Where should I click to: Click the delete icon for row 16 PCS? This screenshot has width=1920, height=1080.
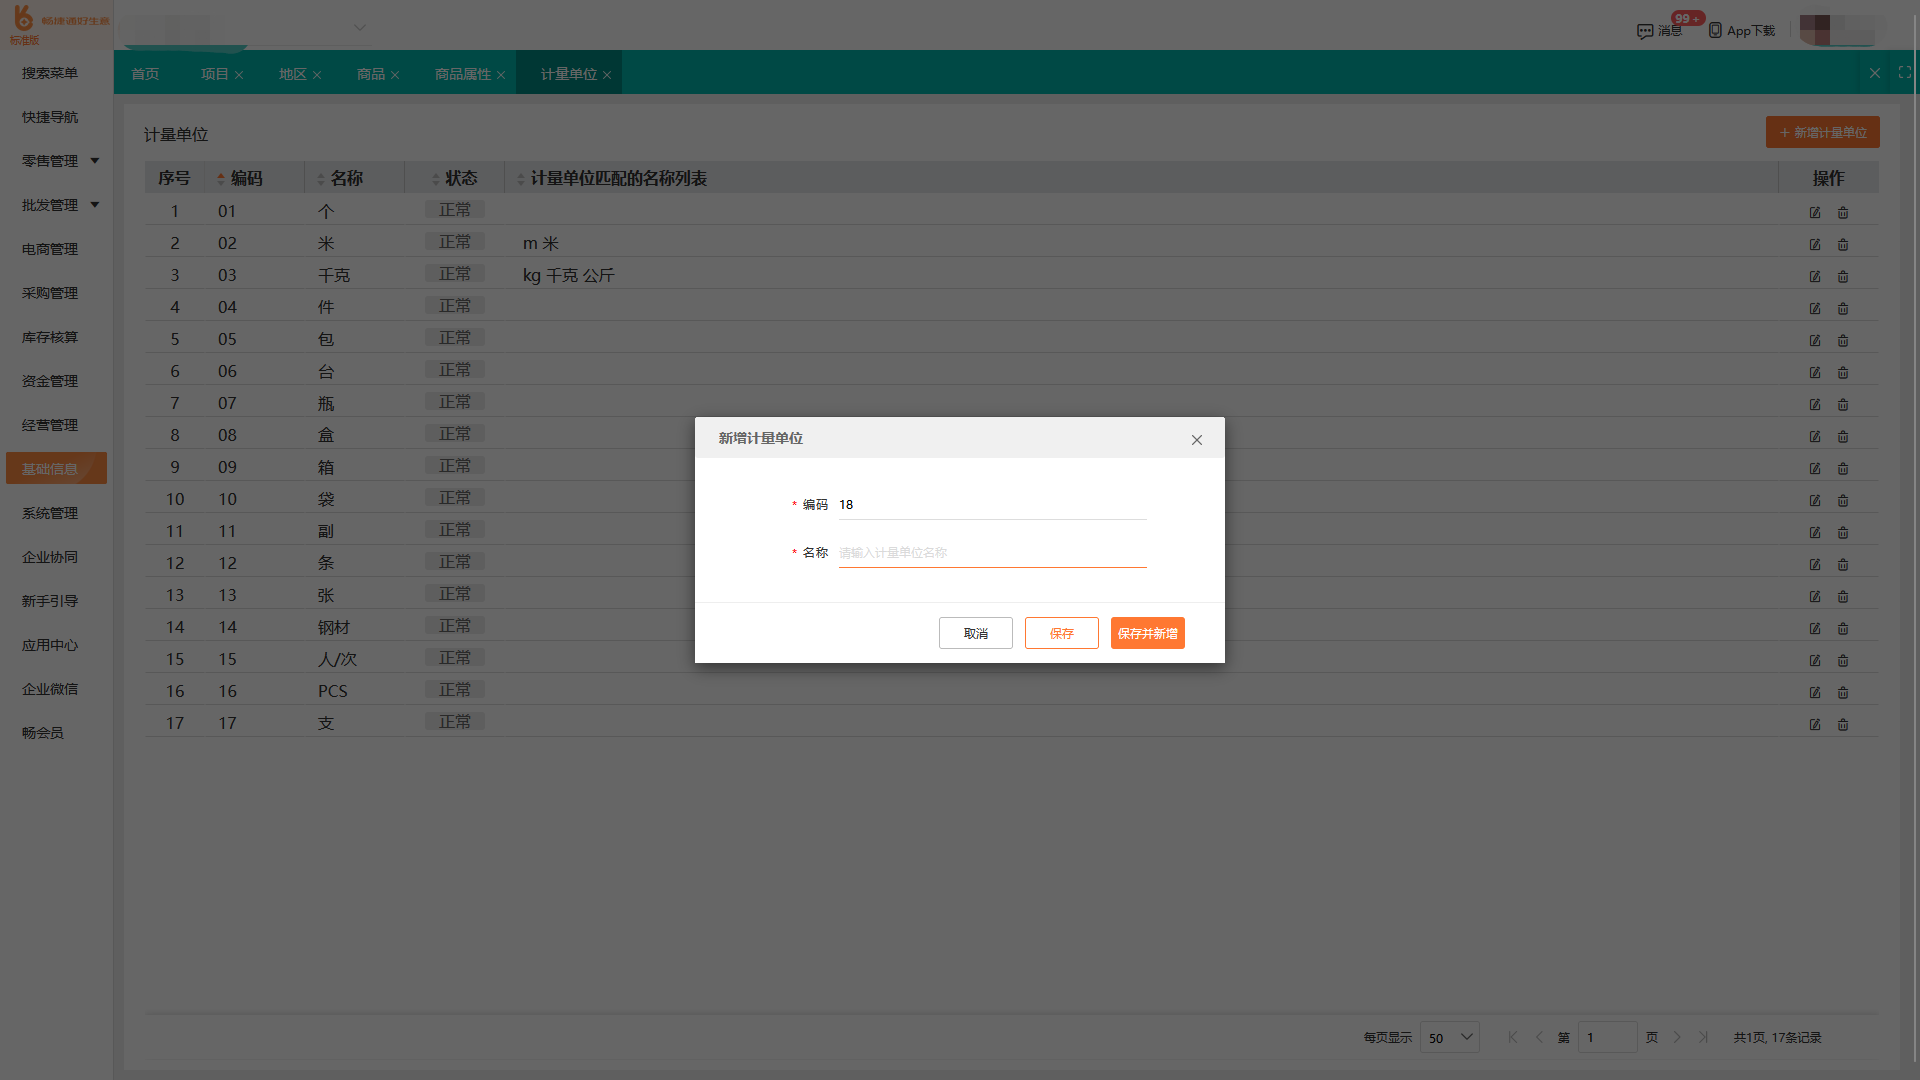pos(1844,692)
